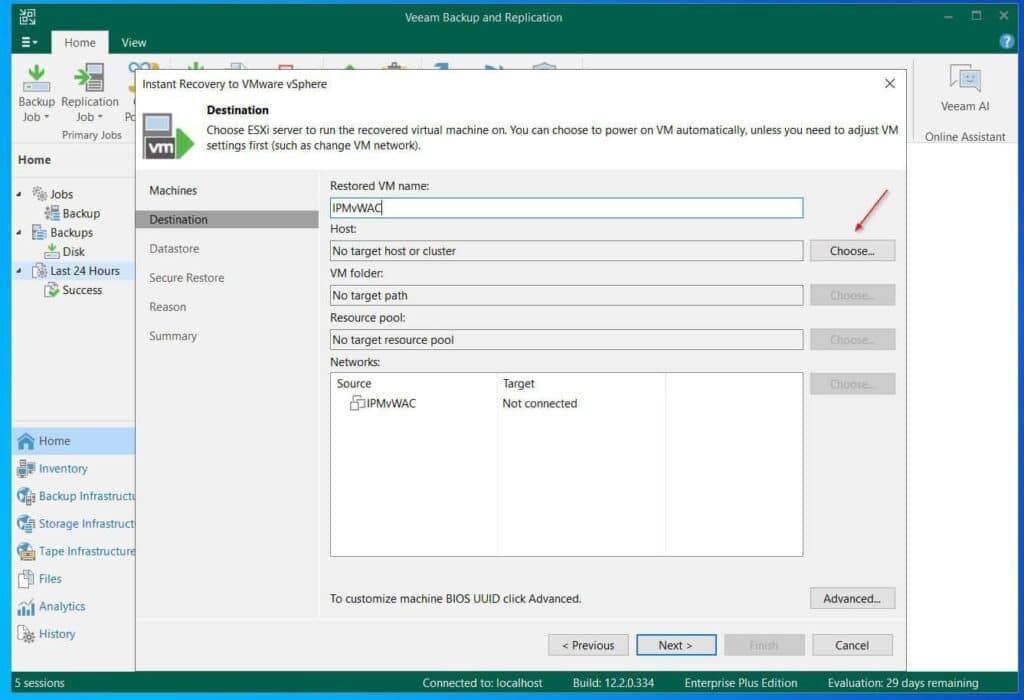The width and height of the screenshot is (1024, 700).
Task: Click the Restored VM name field
Action: point(566,208)
